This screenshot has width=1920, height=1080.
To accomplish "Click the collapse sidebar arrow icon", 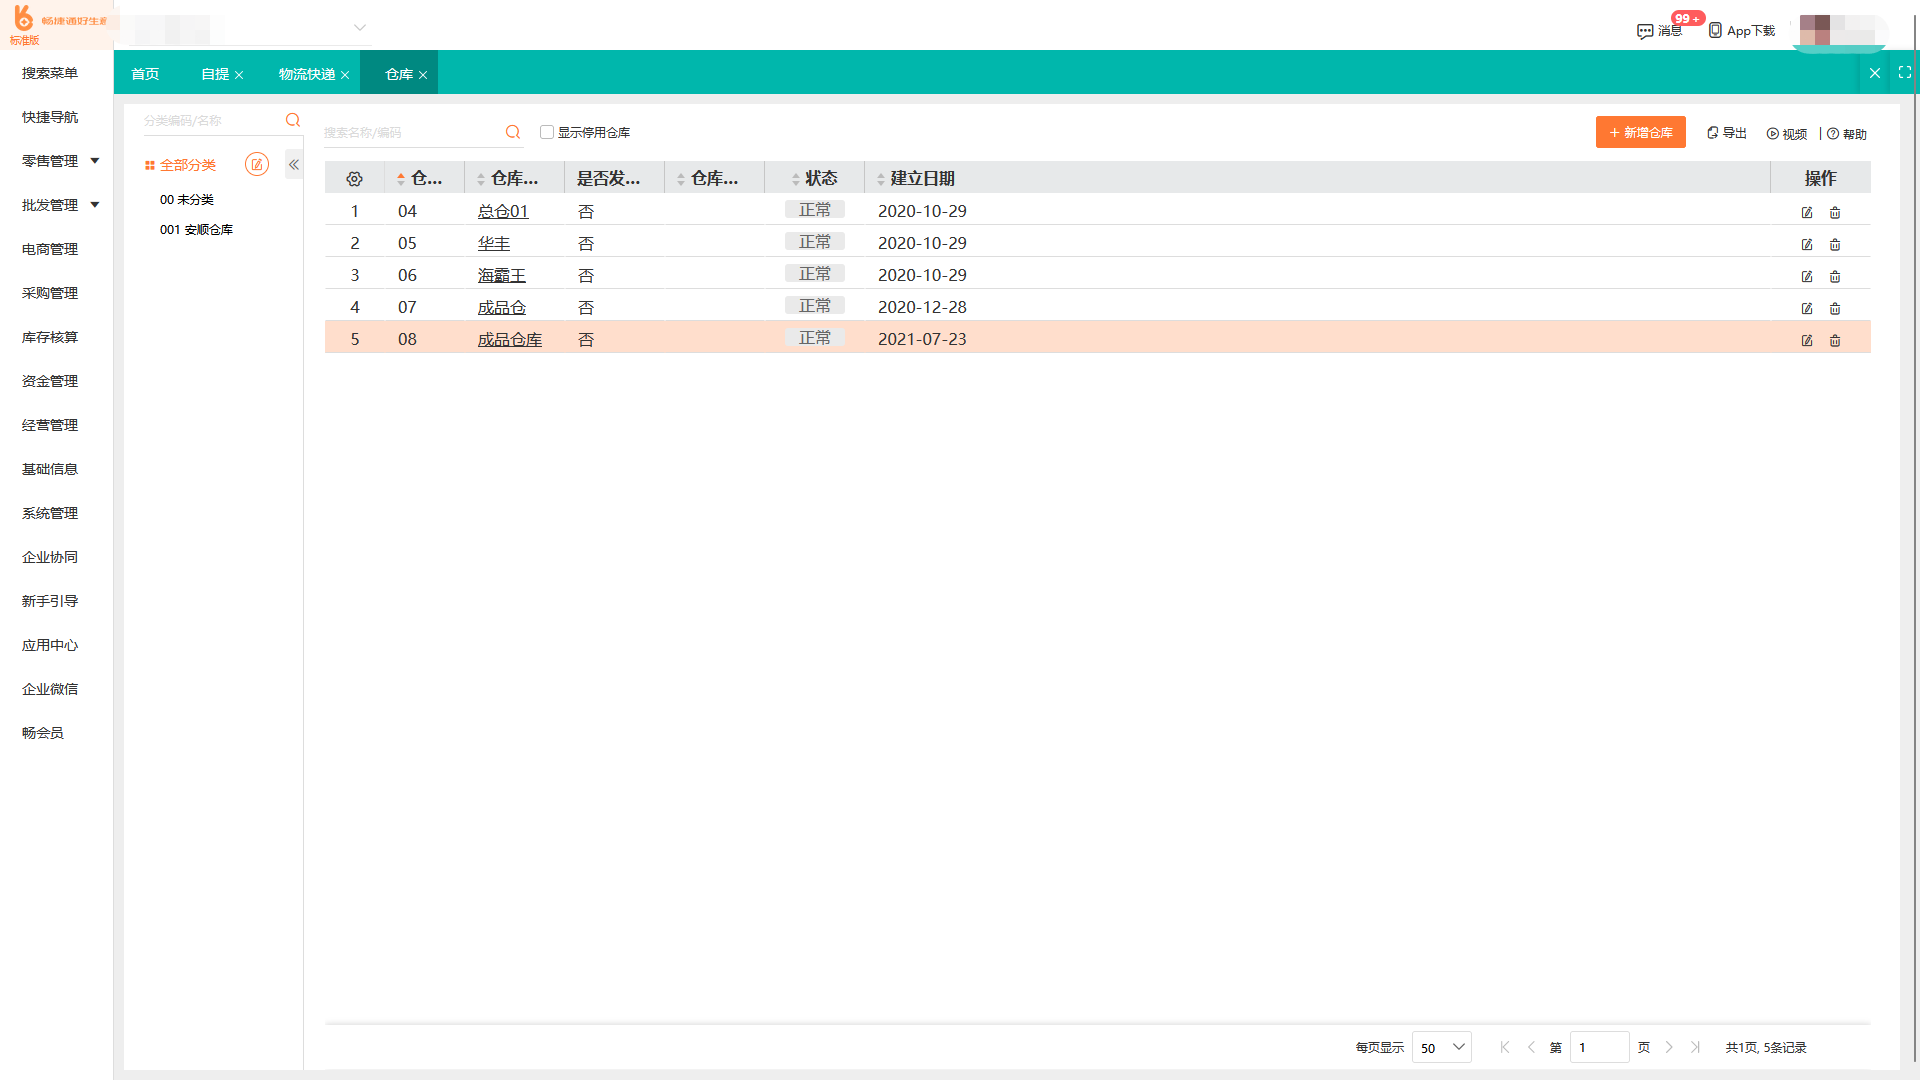I will (x=294, y=165).
